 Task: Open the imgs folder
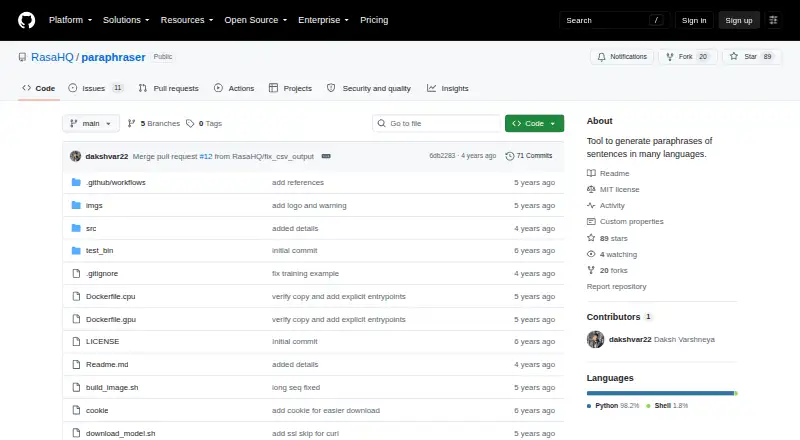pyautogui.click(x=94, y=206)
